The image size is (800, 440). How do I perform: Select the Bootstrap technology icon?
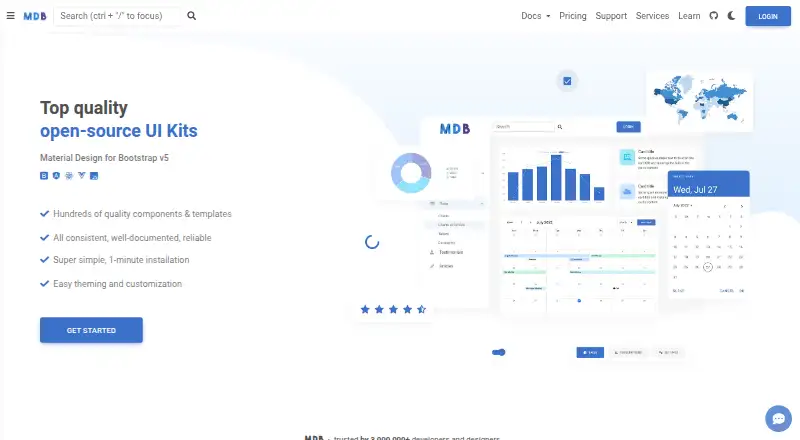click(44, 176)
